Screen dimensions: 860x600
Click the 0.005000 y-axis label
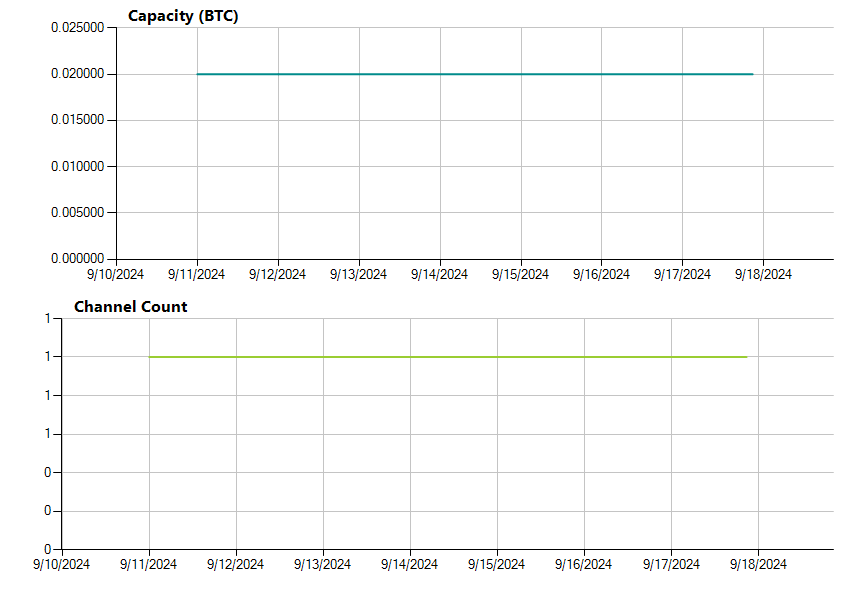click(77, 212)
